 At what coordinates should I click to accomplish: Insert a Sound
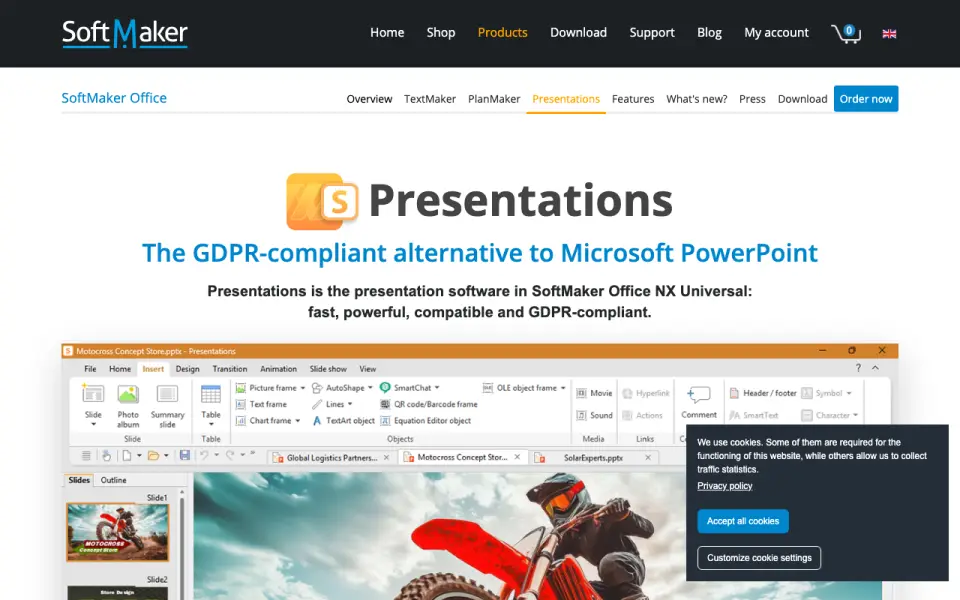594,415
